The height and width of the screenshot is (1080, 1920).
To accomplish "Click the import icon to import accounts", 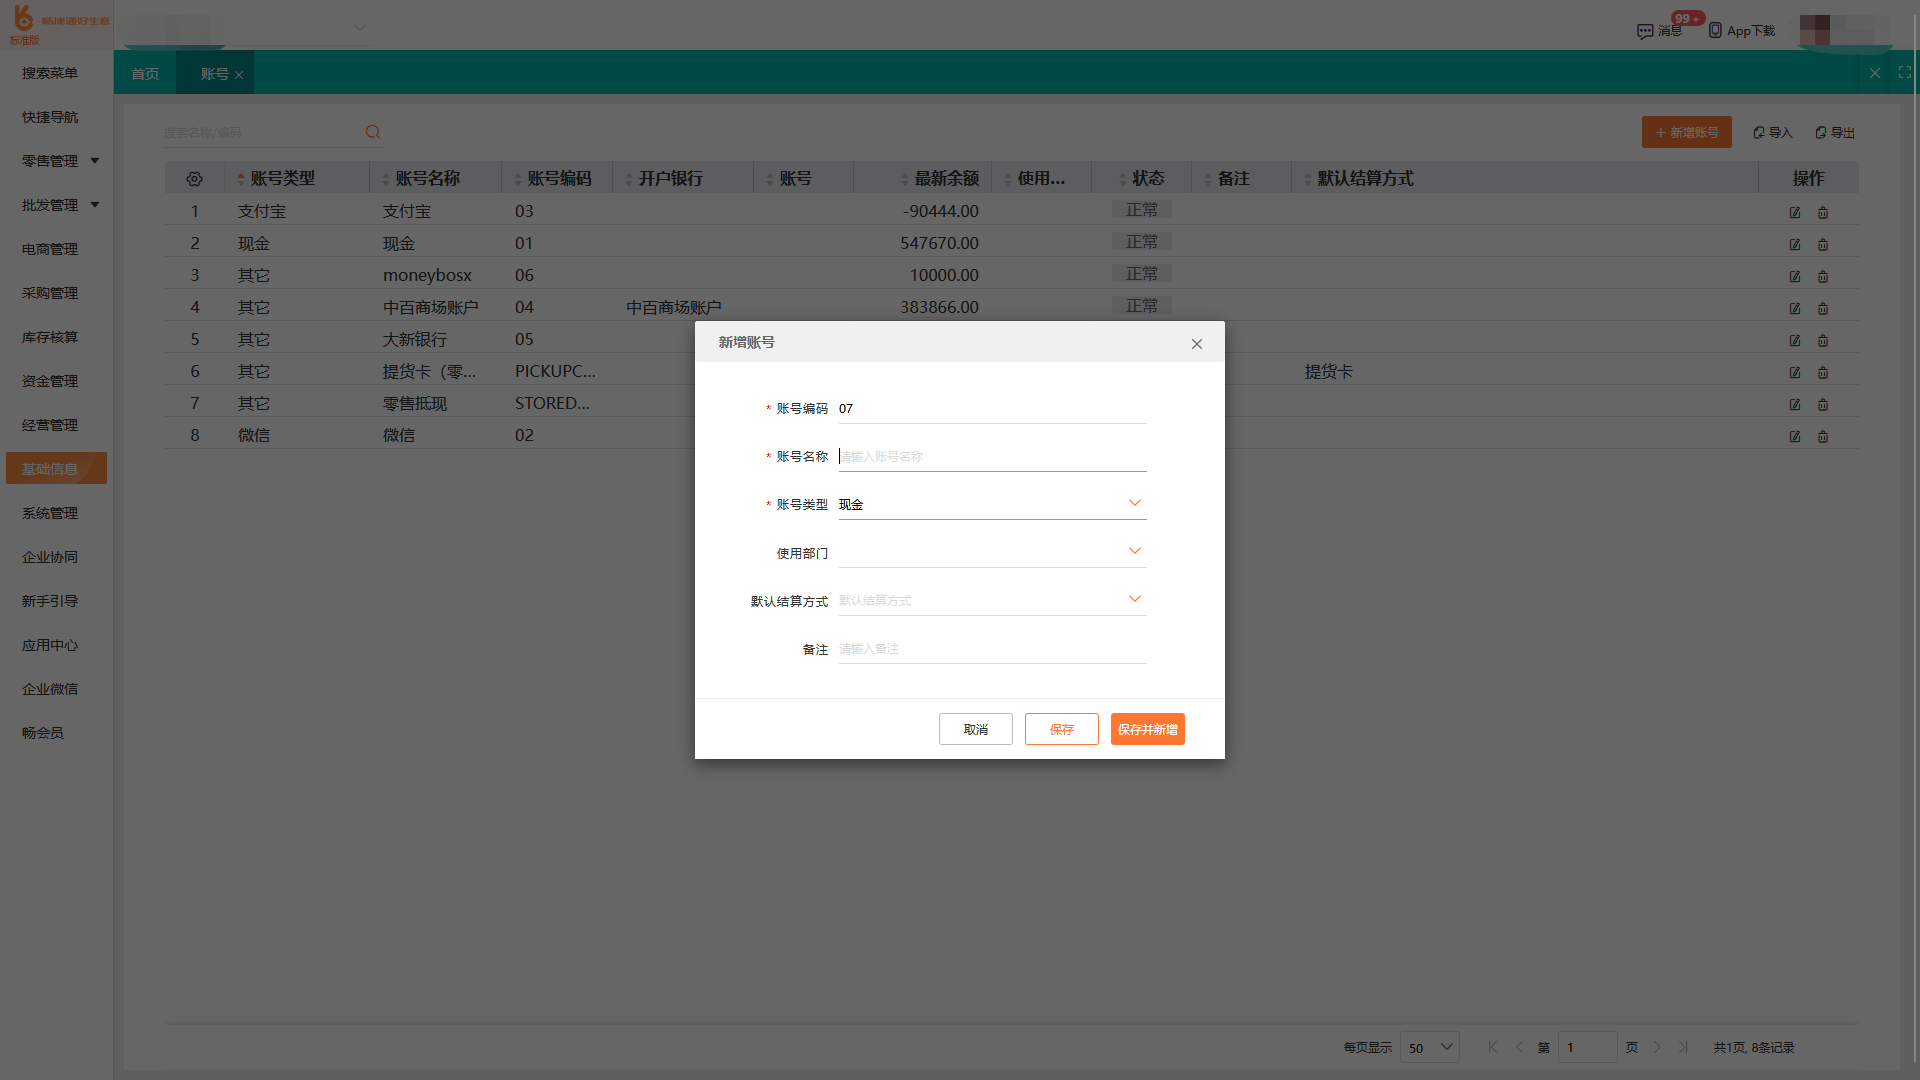I will [1772, 132].
